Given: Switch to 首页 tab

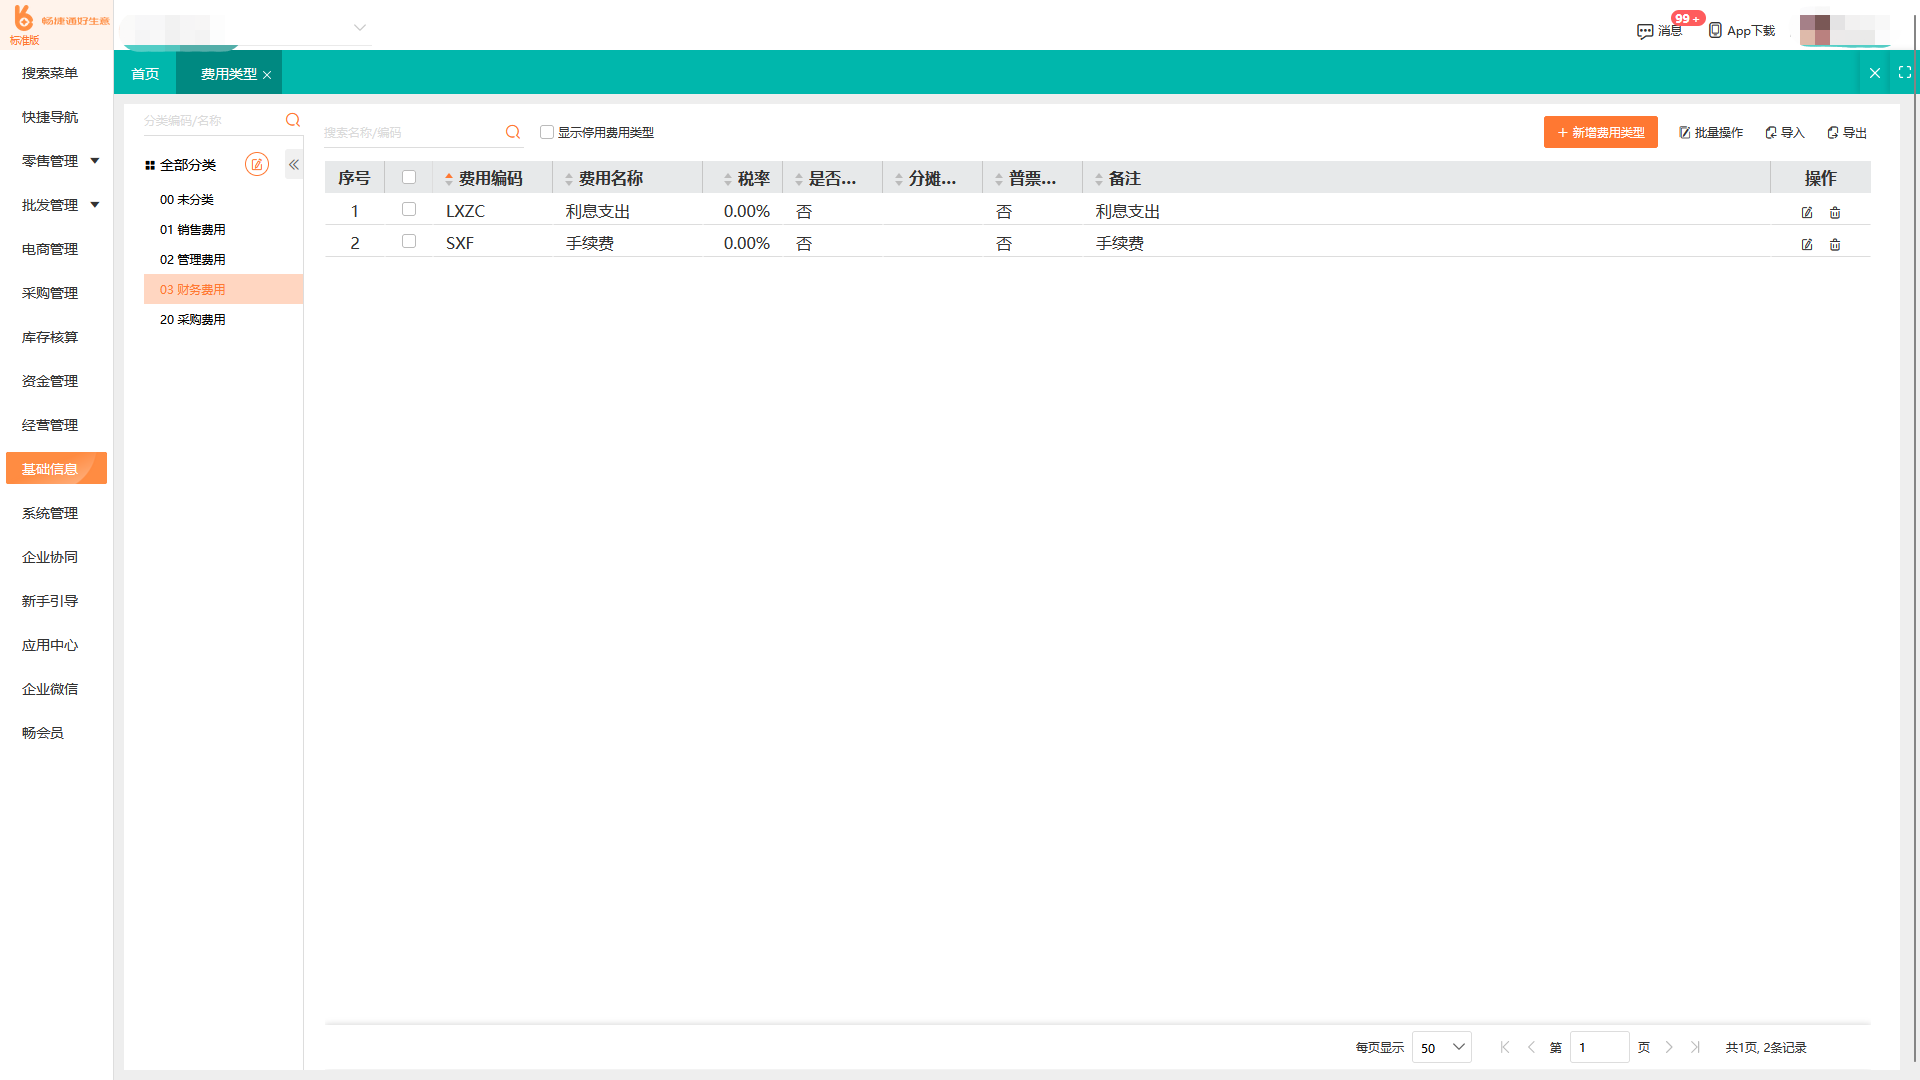Looking at the screenshot, I should pyautogui.click(x=145, y=73).
